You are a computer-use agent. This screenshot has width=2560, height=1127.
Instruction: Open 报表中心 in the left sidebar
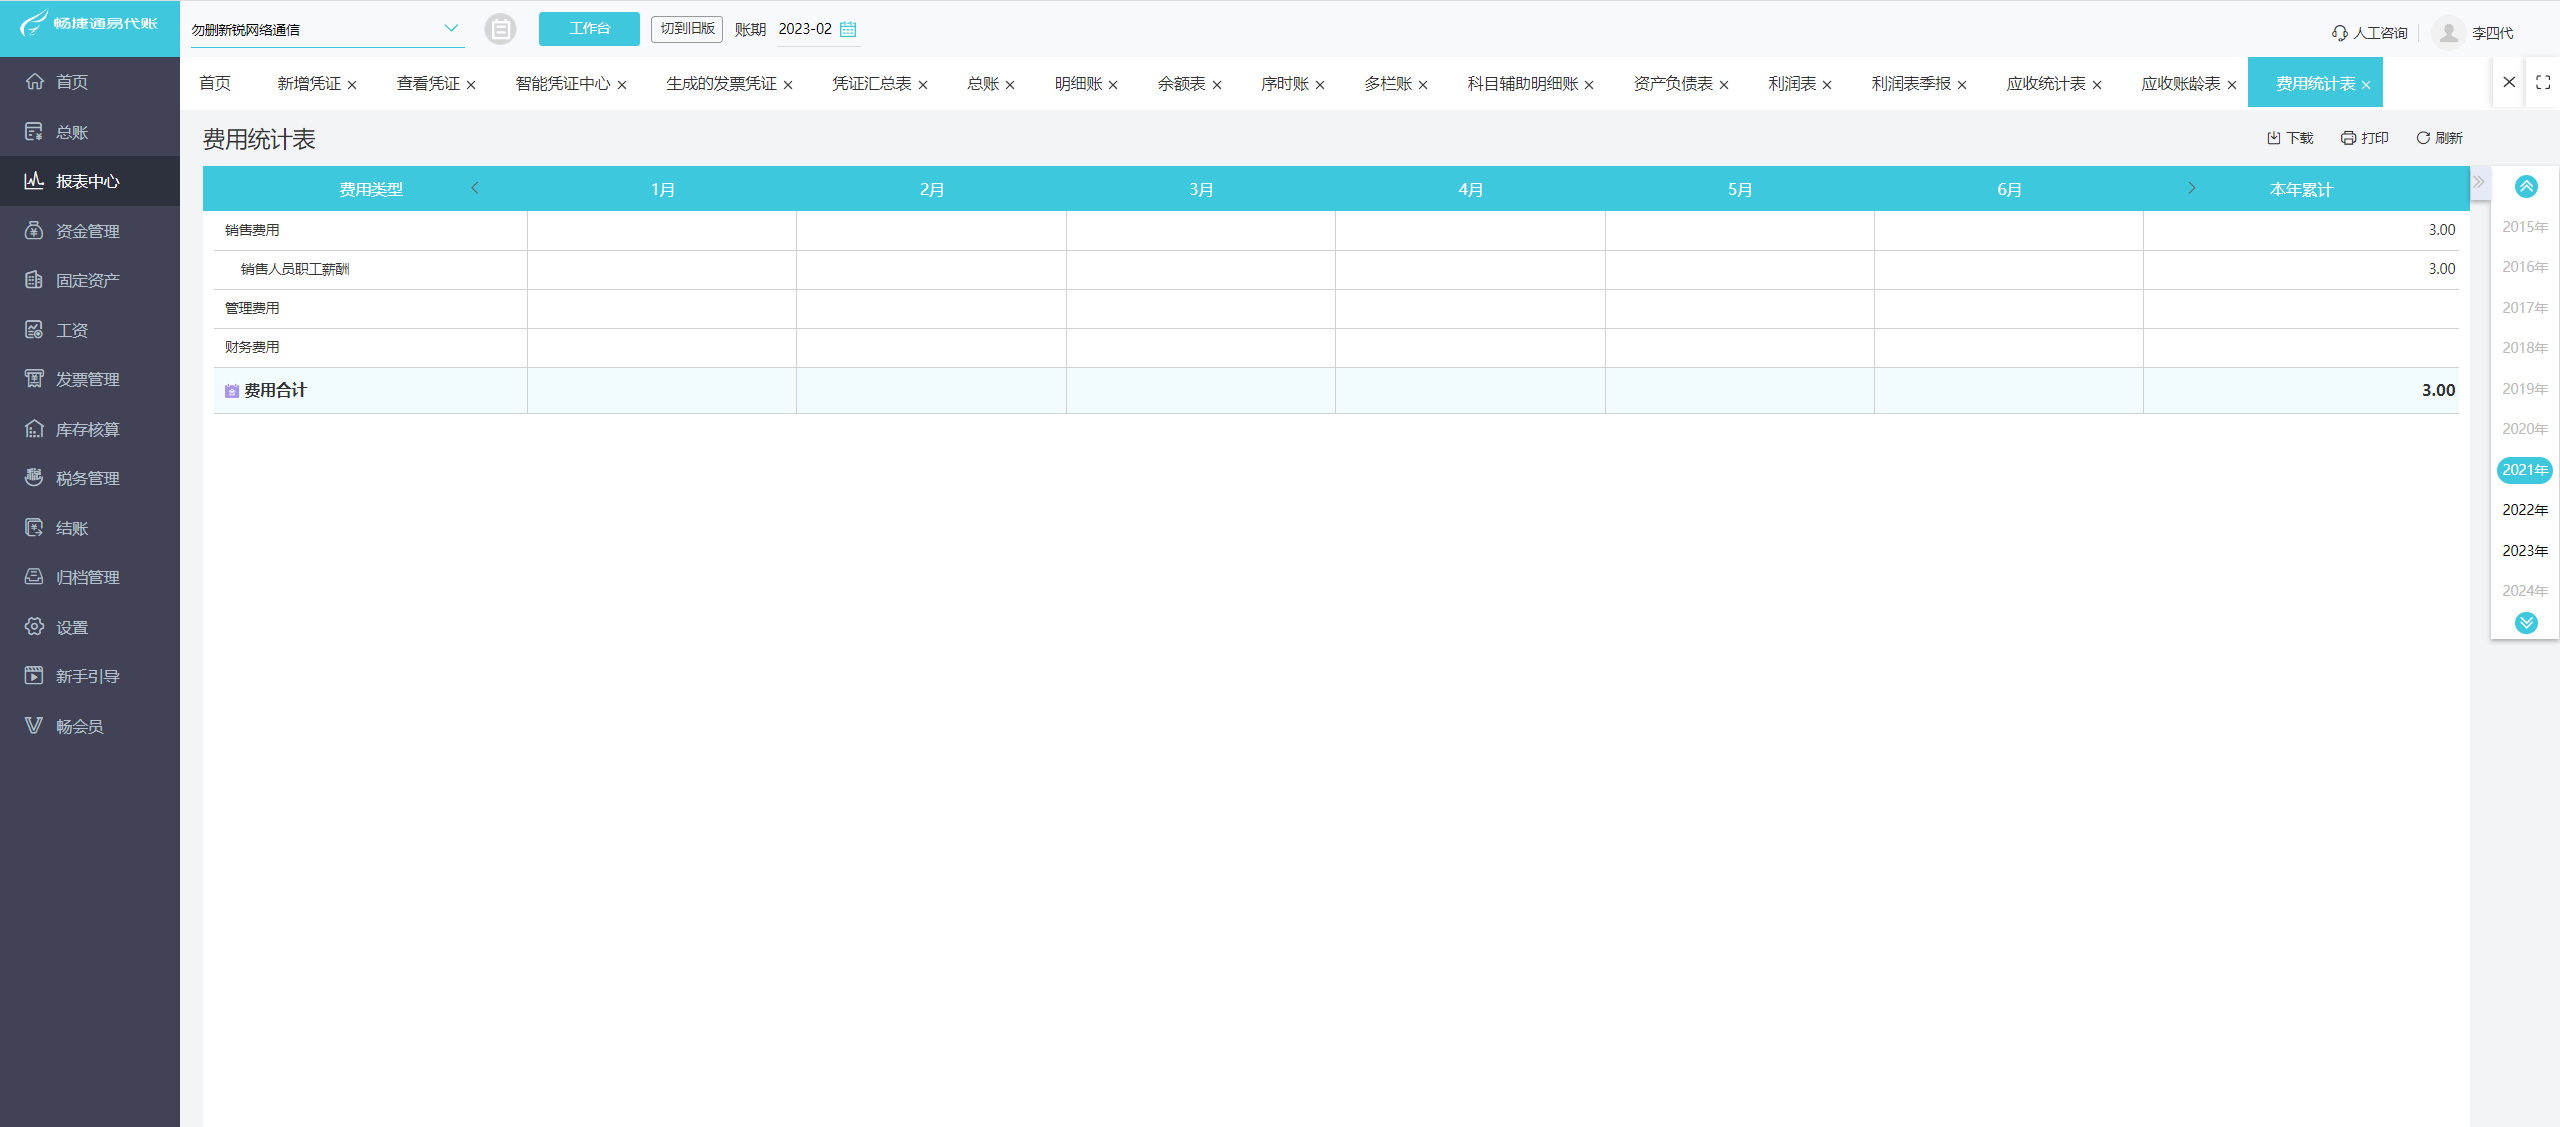point(90,180)
